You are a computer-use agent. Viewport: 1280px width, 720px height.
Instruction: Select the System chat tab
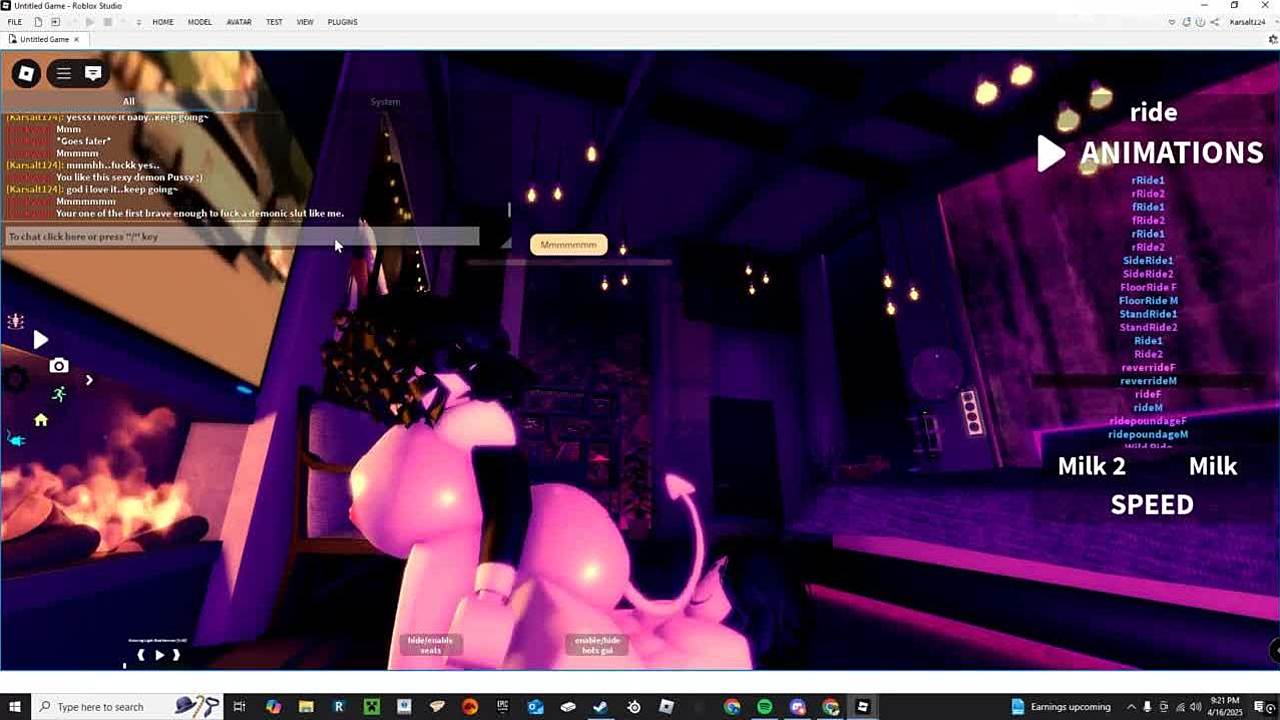[385, 102]
